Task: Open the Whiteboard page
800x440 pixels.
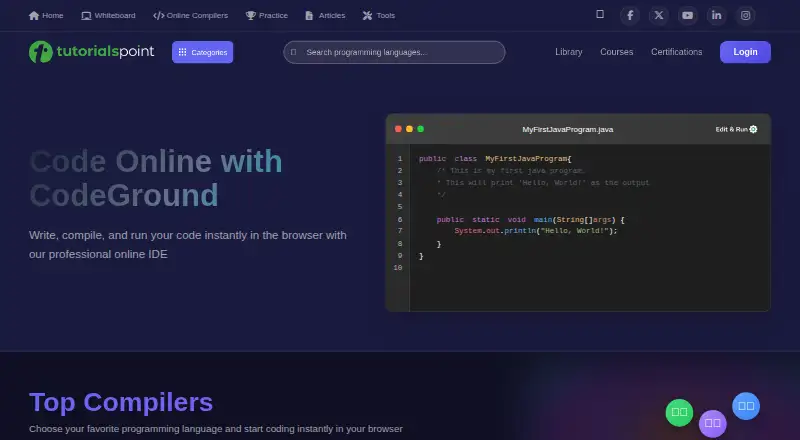Action: point(108,15)
